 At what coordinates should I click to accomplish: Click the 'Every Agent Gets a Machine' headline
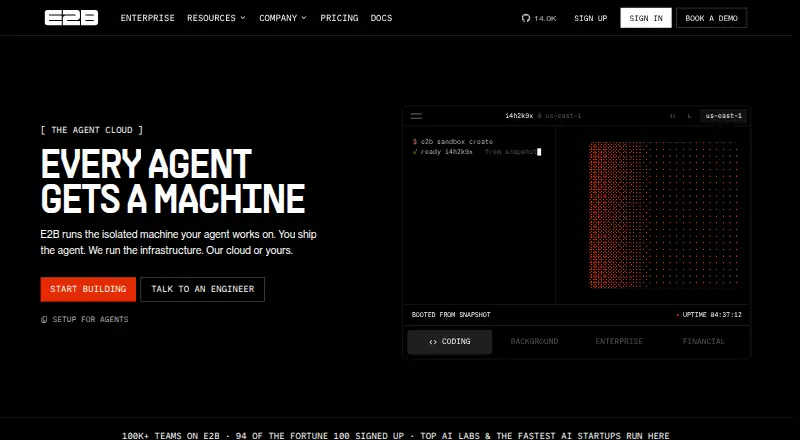pos(172,182)
